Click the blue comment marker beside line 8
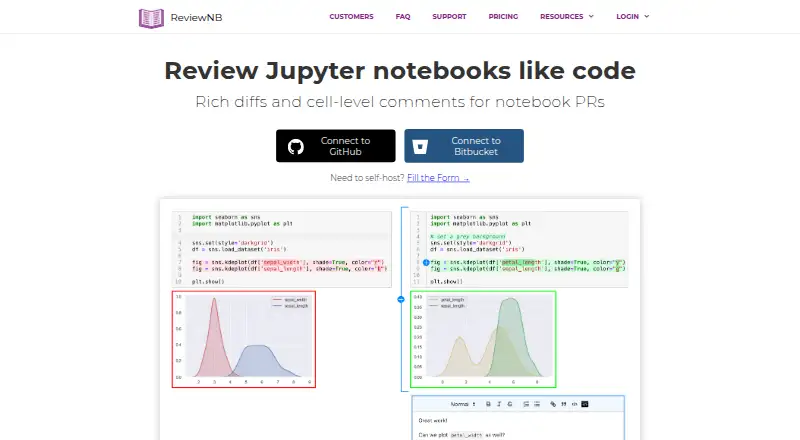Viewport: 800px width, 440px height. click(426, 262)
